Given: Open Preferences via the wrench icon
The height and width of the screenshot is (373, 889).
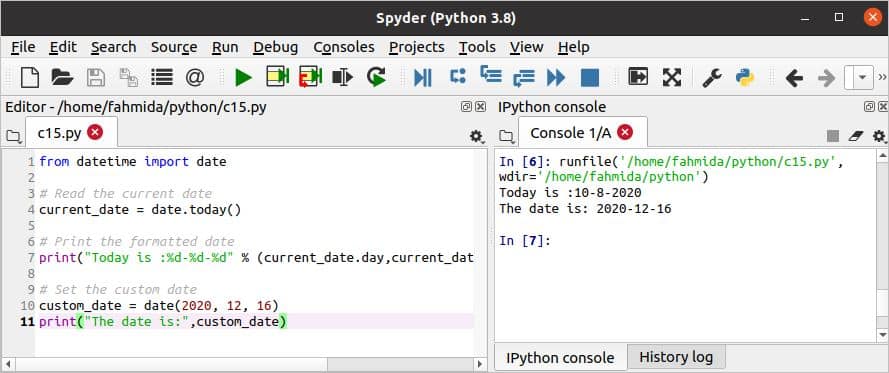Looking at the screenshot, I should [x=712, y=77].
